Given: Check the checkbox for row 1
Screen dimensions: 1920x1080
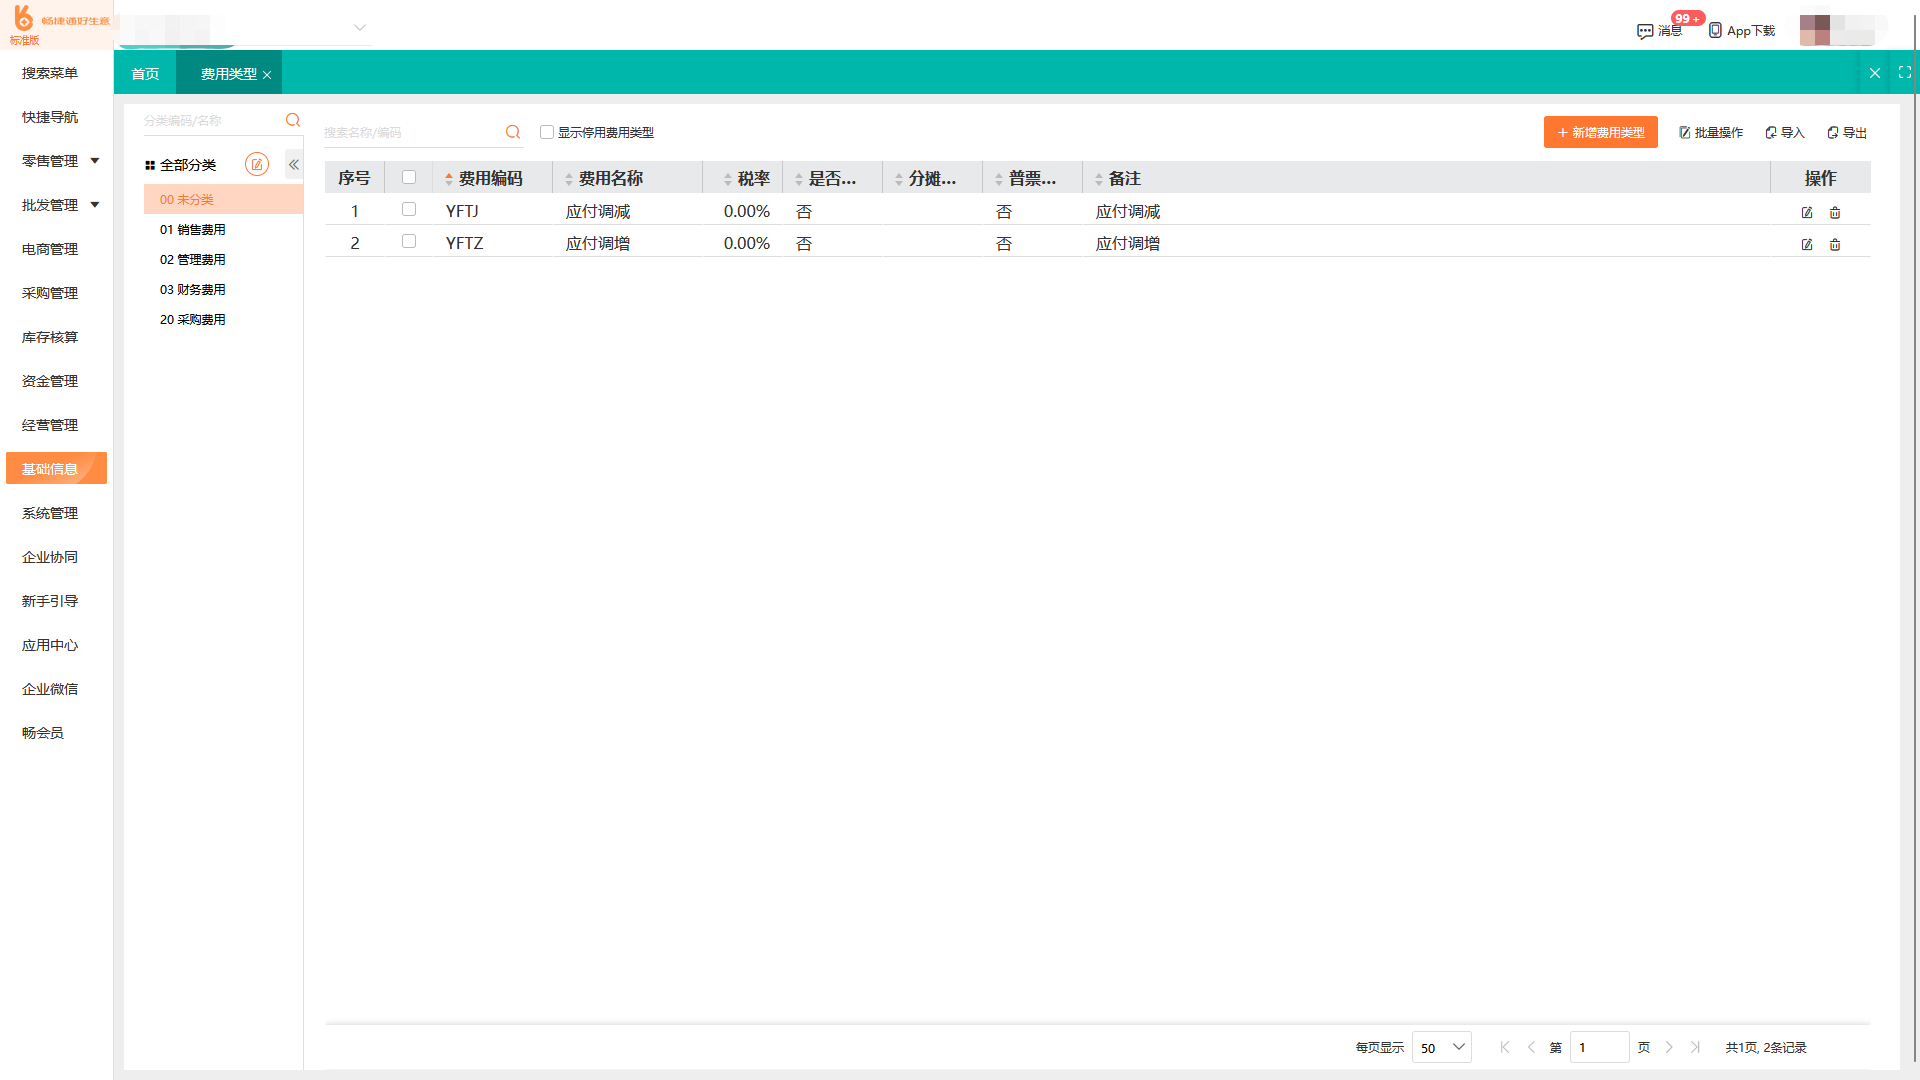Looking at the screenshot, I should pyautogui.click(x=409, y=210).
